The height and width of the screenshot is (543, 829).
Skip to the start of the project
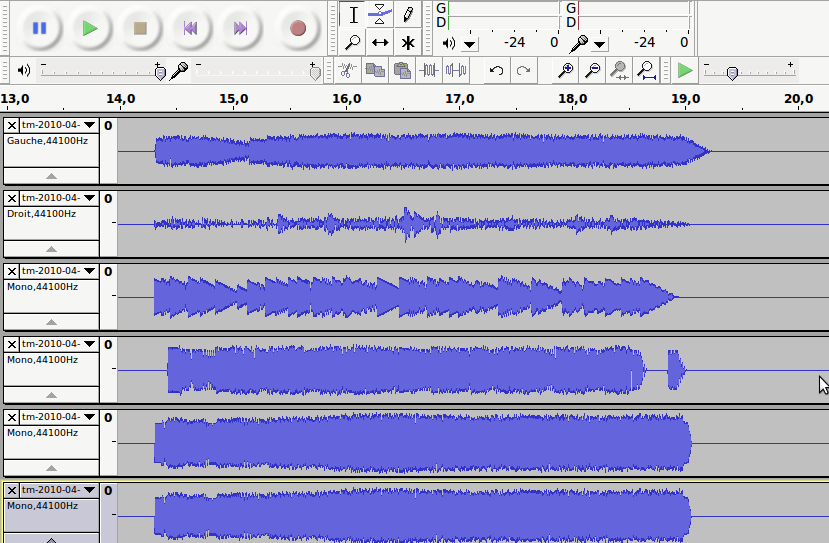click(190, 28)
